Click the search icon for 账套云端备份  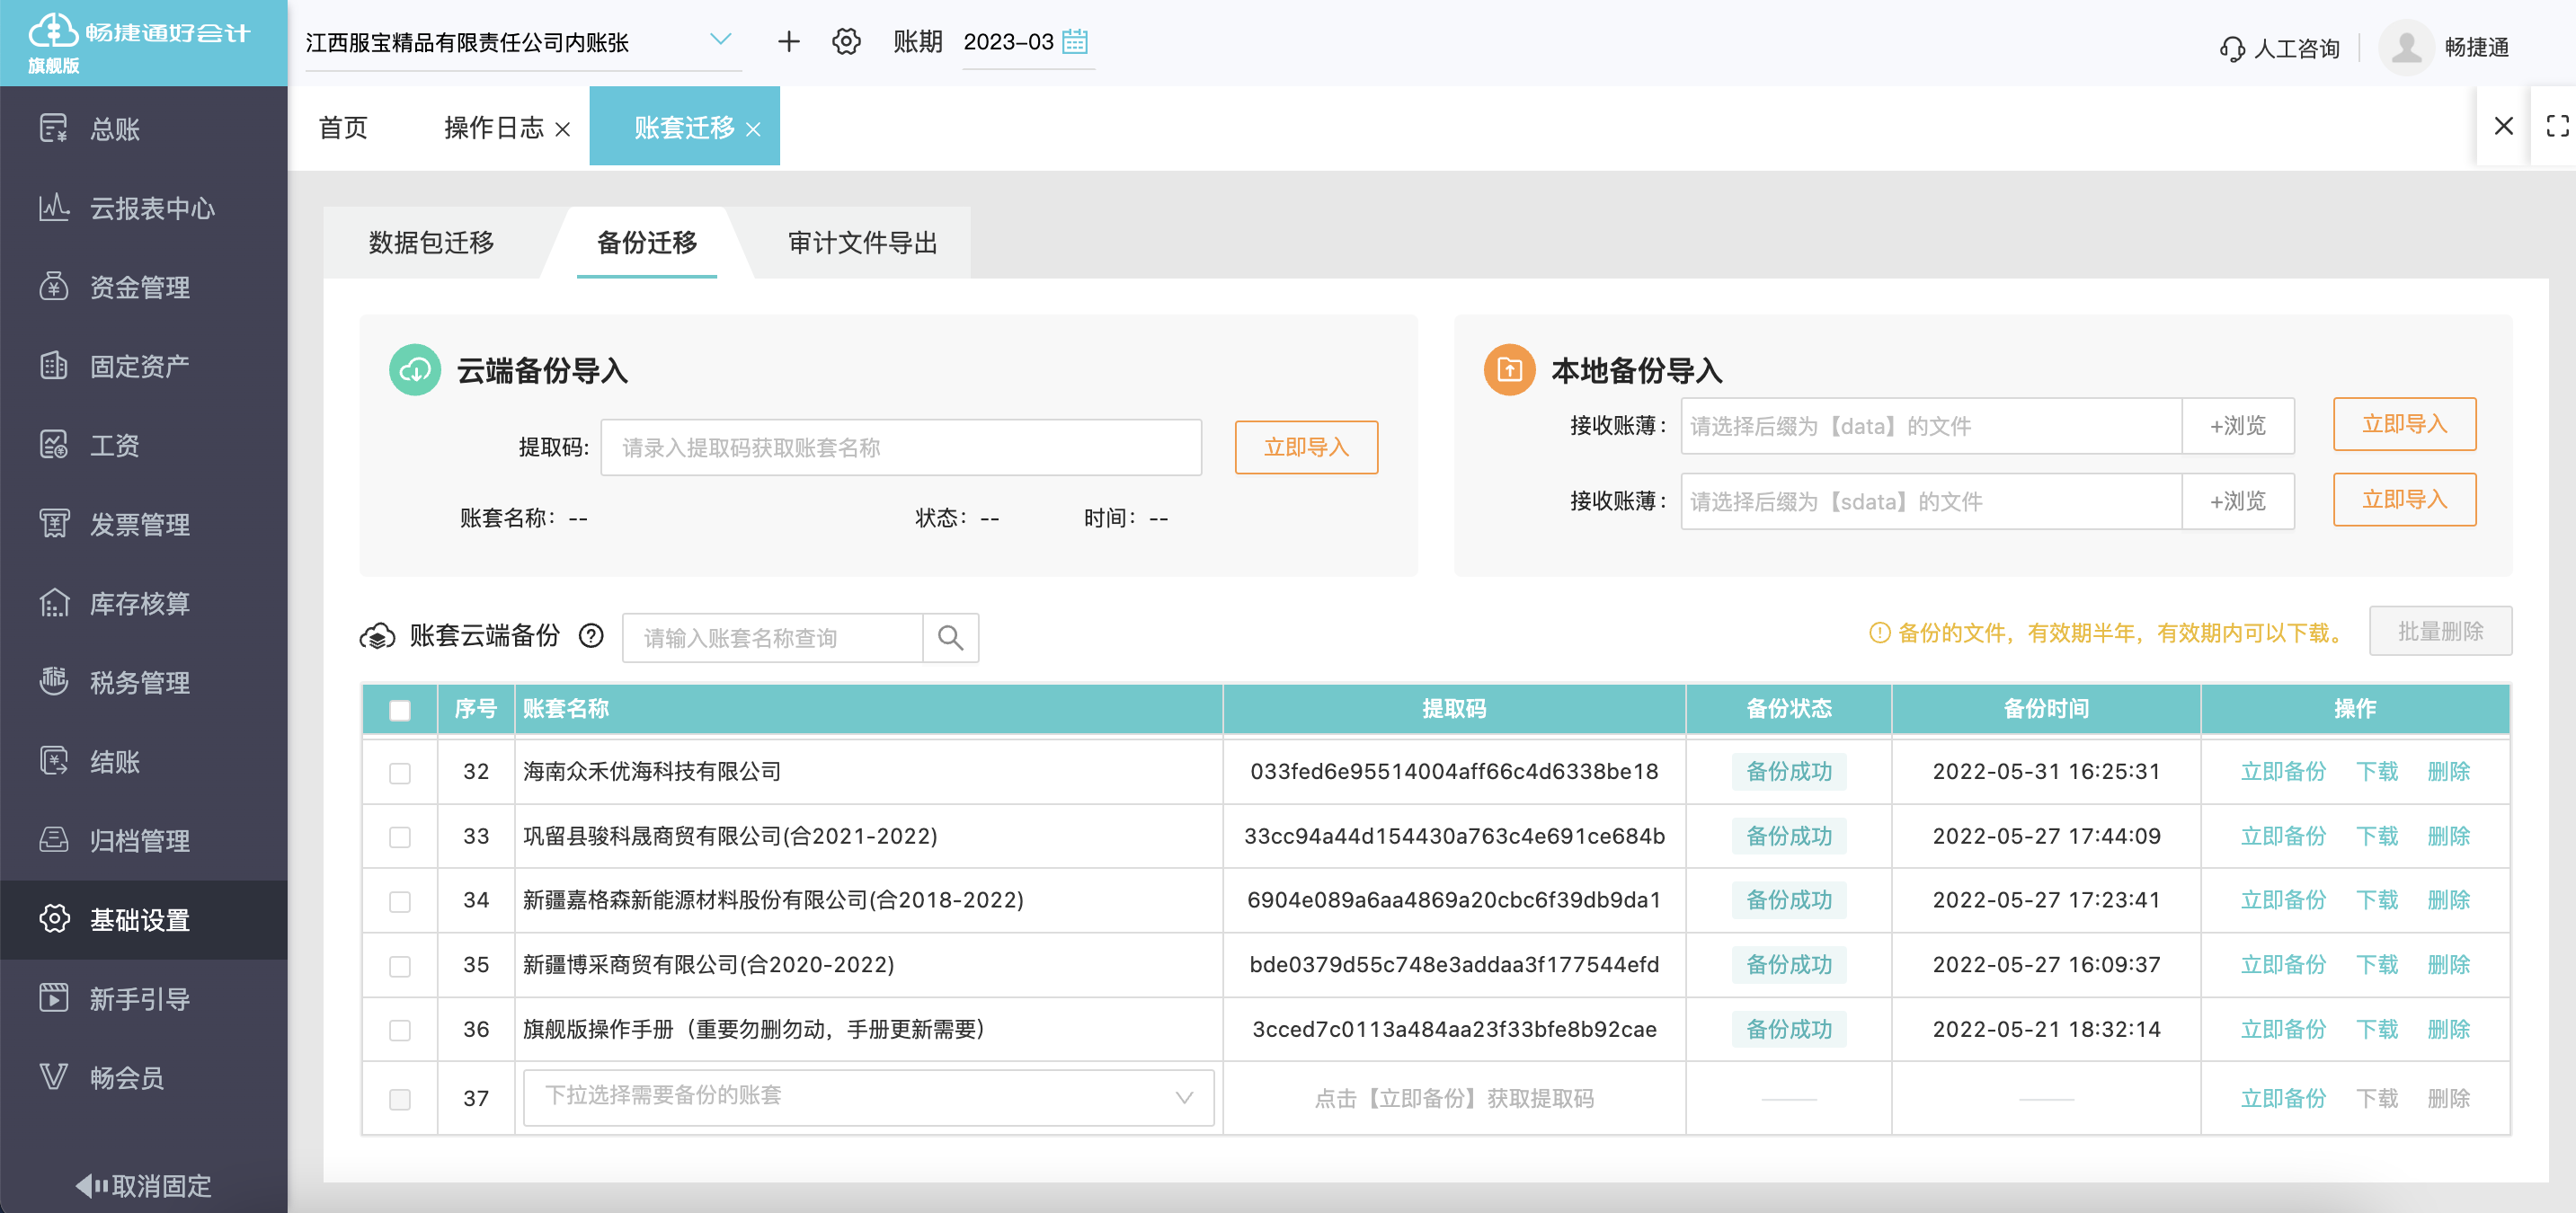coord(955,637)
